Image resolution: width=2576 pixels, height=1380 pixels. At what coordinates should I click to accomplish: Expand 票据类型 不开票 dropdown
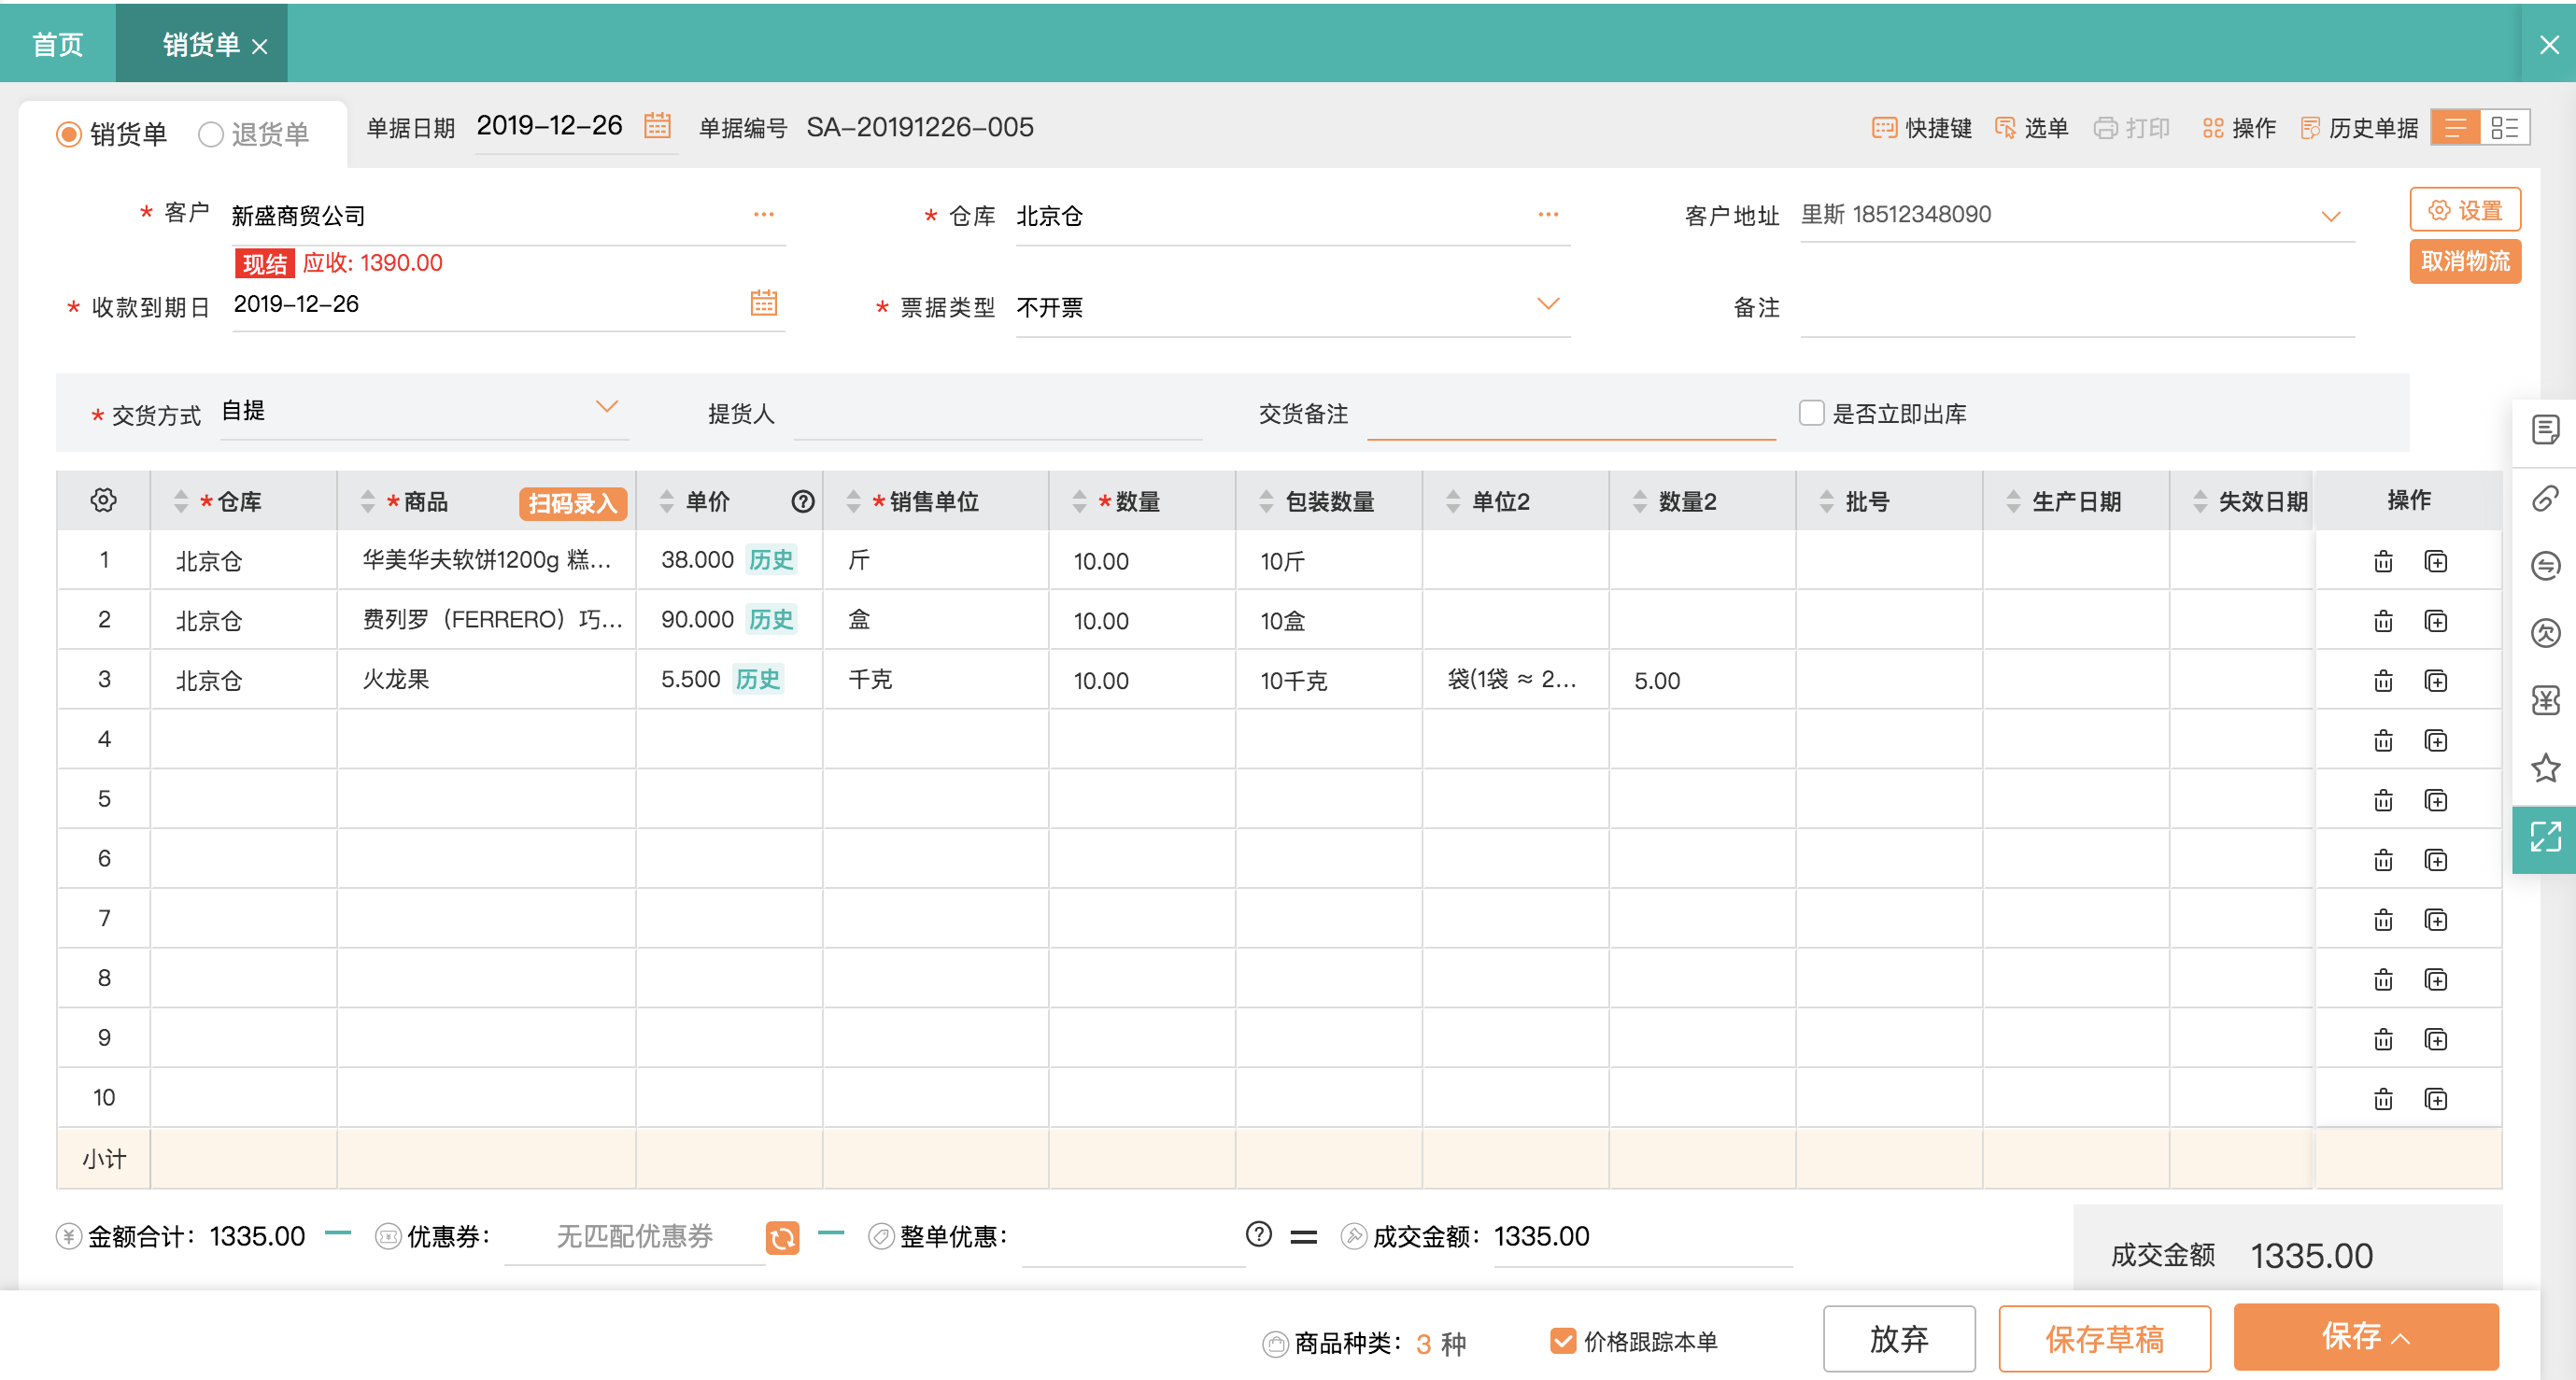(x=1550, y=308)
